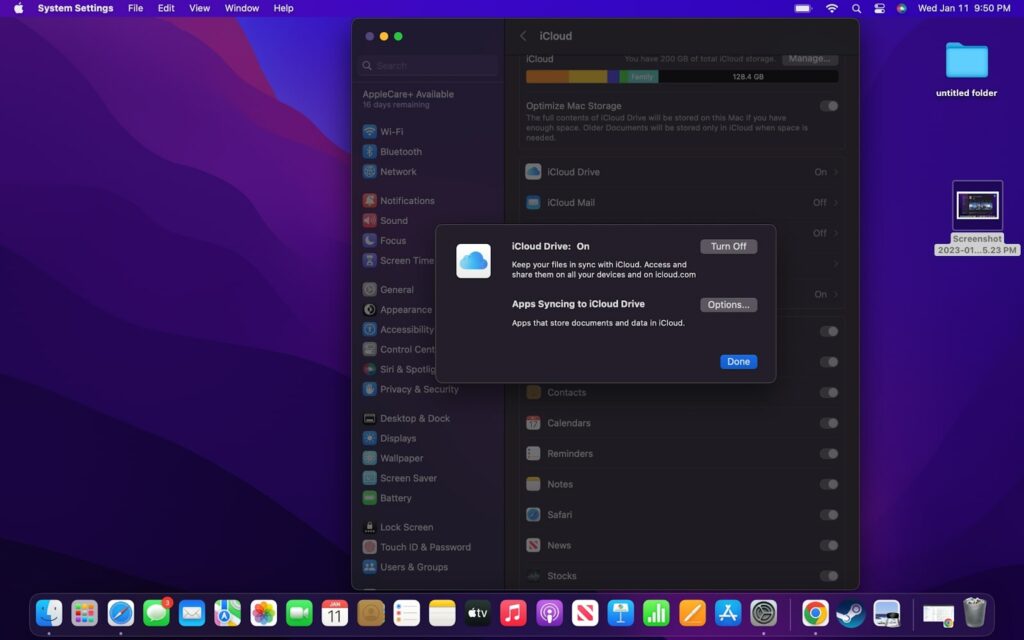Open the Apple menu
This screenshot has height=640, width=1024.
point(18,8)
